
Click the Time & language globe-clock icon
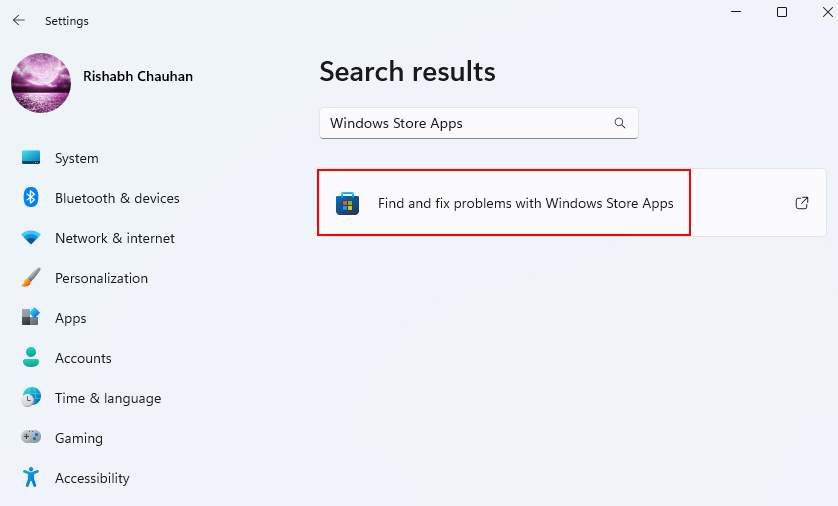(x=31, y=398)
